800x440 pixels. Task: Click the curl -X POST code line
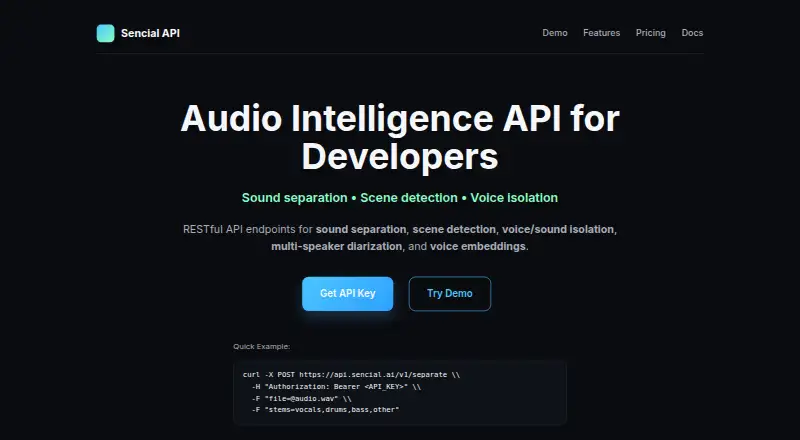tap(352, 375)
